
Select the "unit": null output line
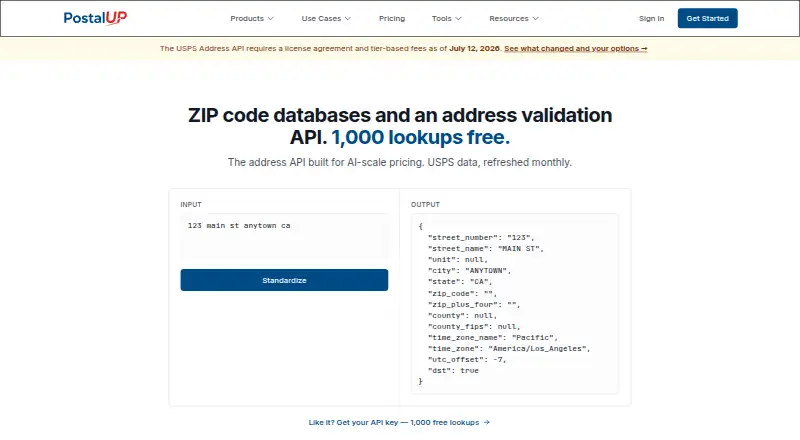tap(458, 260)
